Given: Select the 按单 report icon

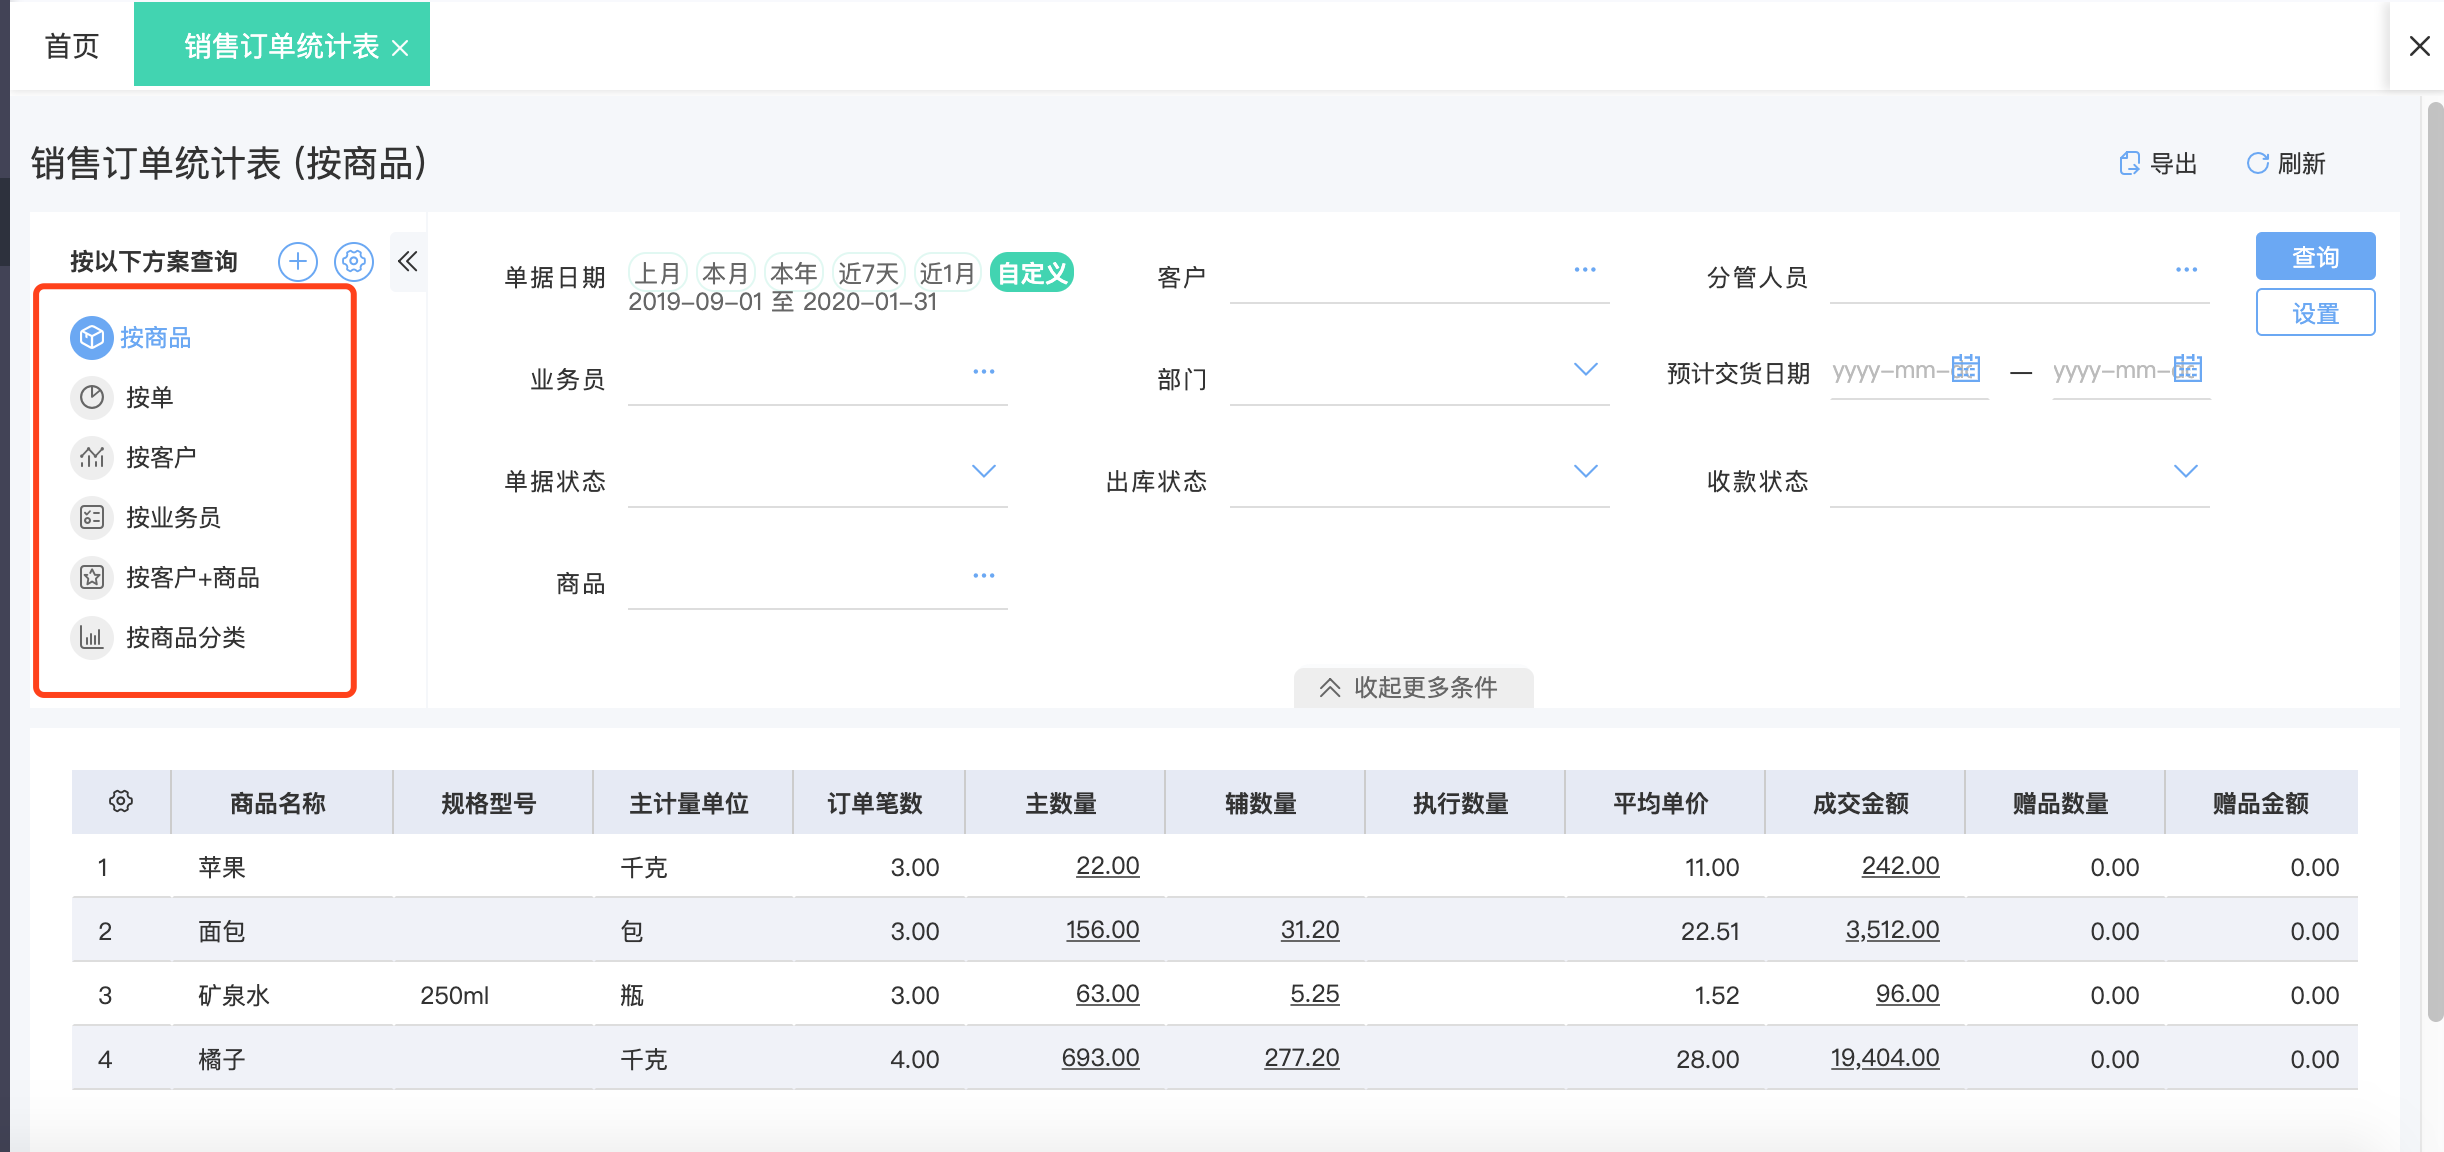Looking at the screenshot, I should pos(92,396).
